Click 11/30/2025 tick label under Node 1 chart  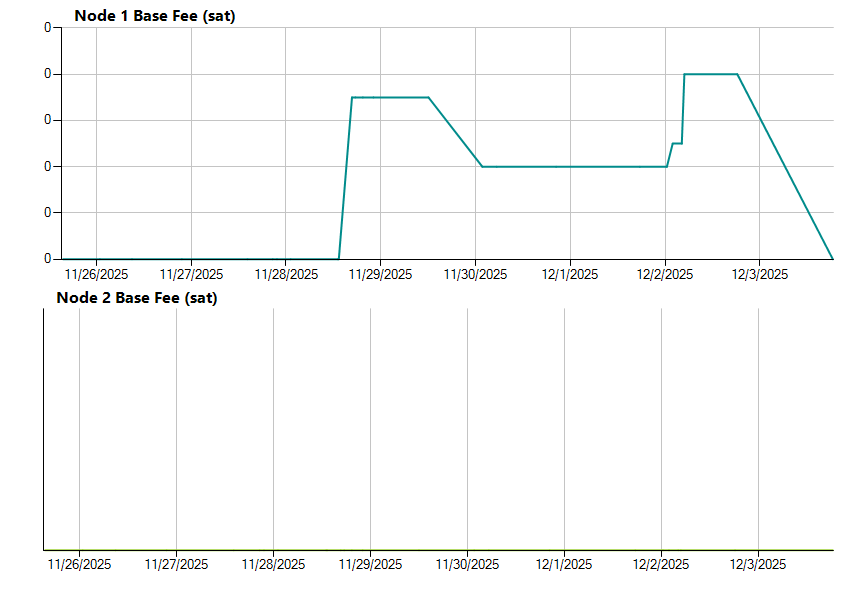click(x=475, y=274)
